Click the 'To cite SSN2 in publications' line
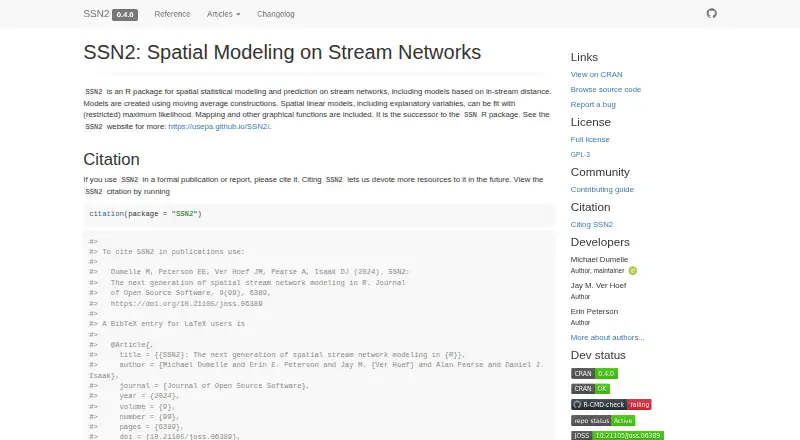This screenshot has height=440, width=800. coord(173,252)
